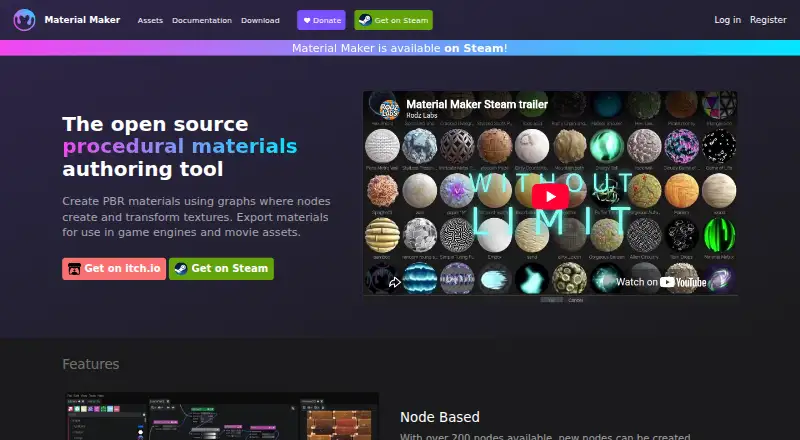Click itch.io logo icon in hero button
The image size is (800, 440).
(x=74, y=268)
